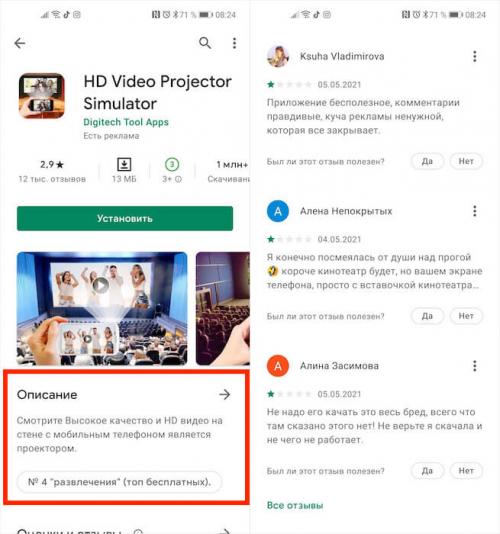500x534 pixels.
Task: Tap the 2,9 star rating summary
Action: pos(52,164)
